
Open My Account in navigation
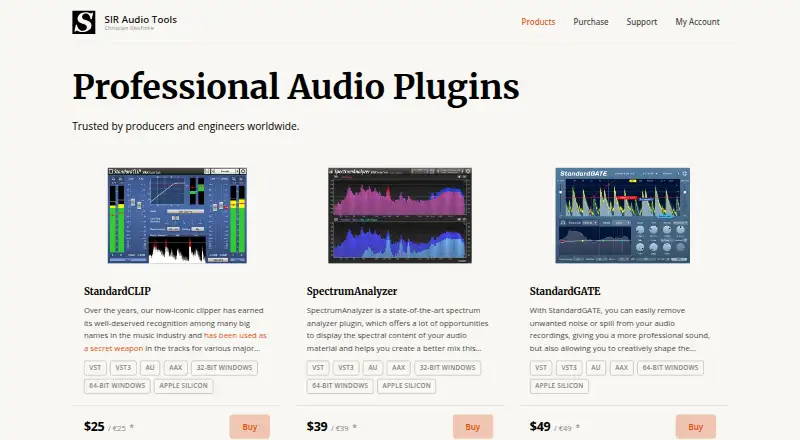[x=697, y=22]
